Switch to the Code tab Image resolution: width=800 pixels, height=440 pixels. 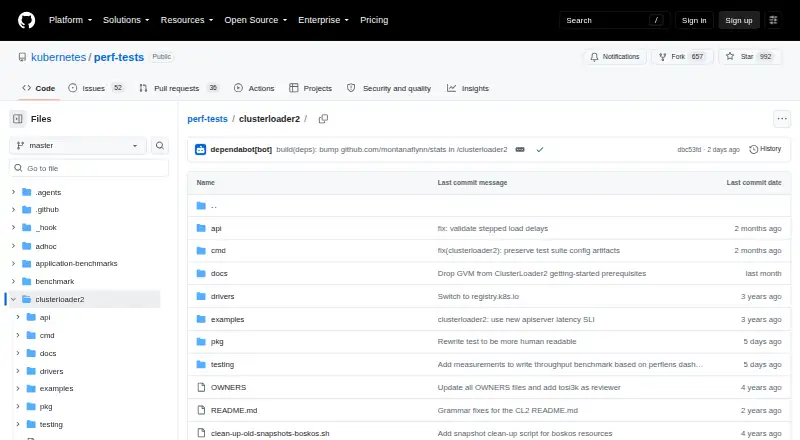[38, 88]
